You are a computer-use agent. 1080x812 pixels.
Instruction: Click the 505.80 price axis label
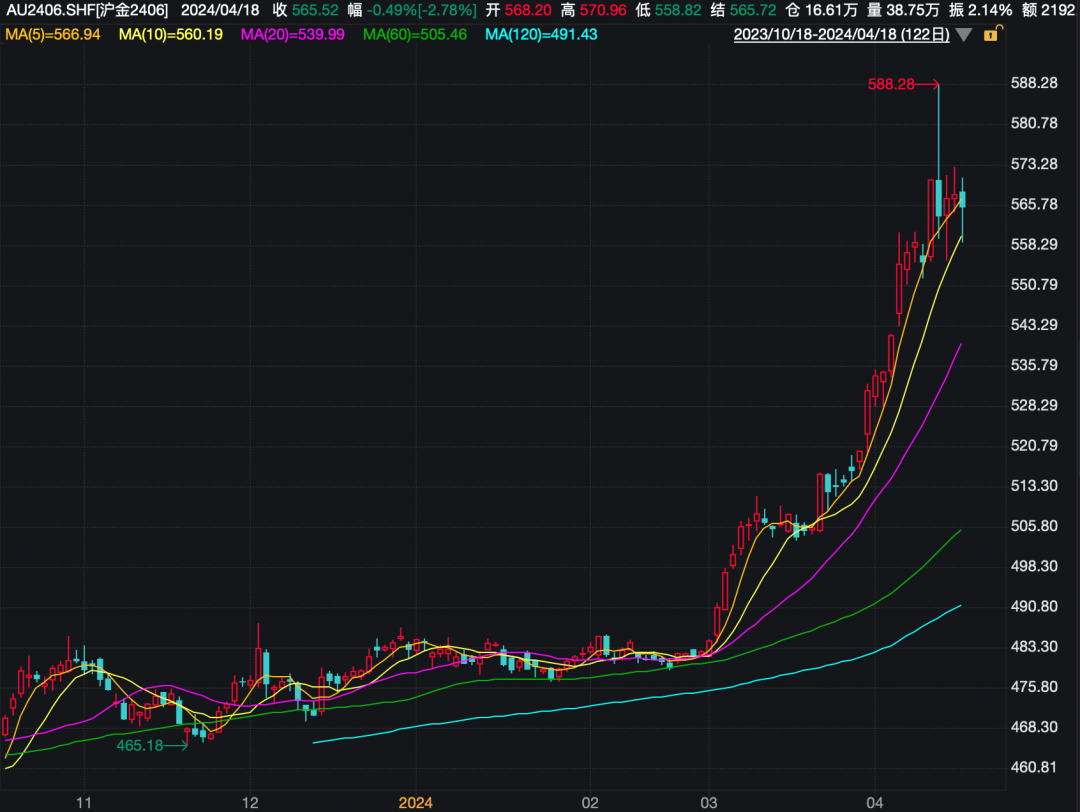pyautogui.click(x=1035, y=526)
